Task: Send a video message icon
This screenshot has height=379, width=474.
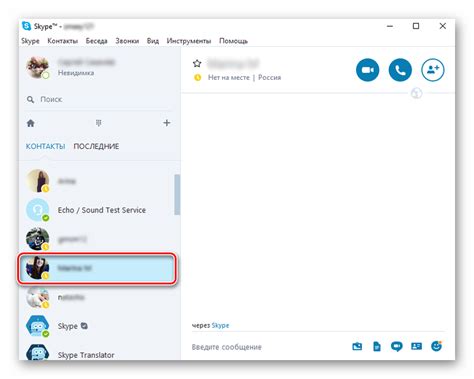Action: tap(396, 347)
